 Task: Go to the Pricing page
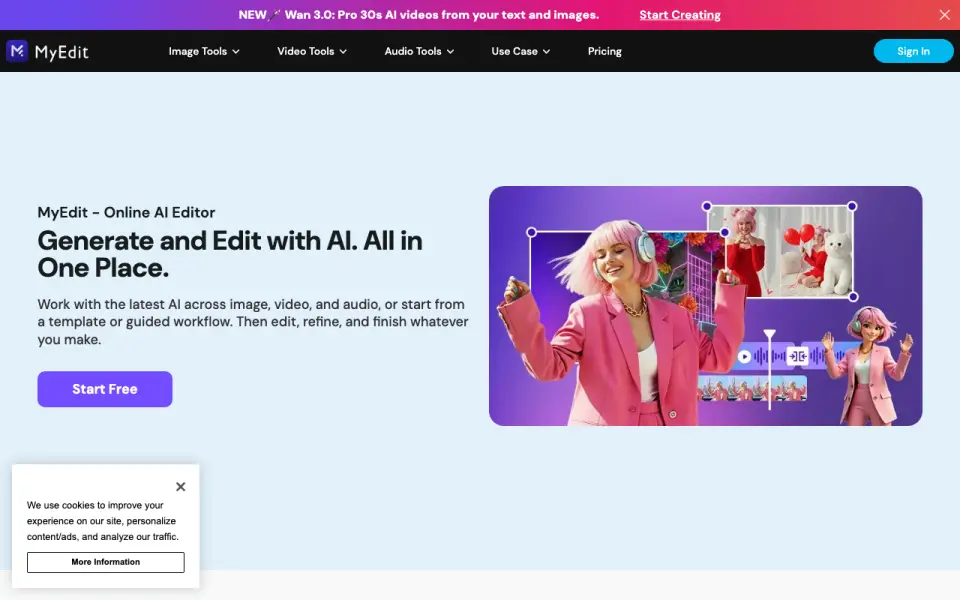pos(604,51)
